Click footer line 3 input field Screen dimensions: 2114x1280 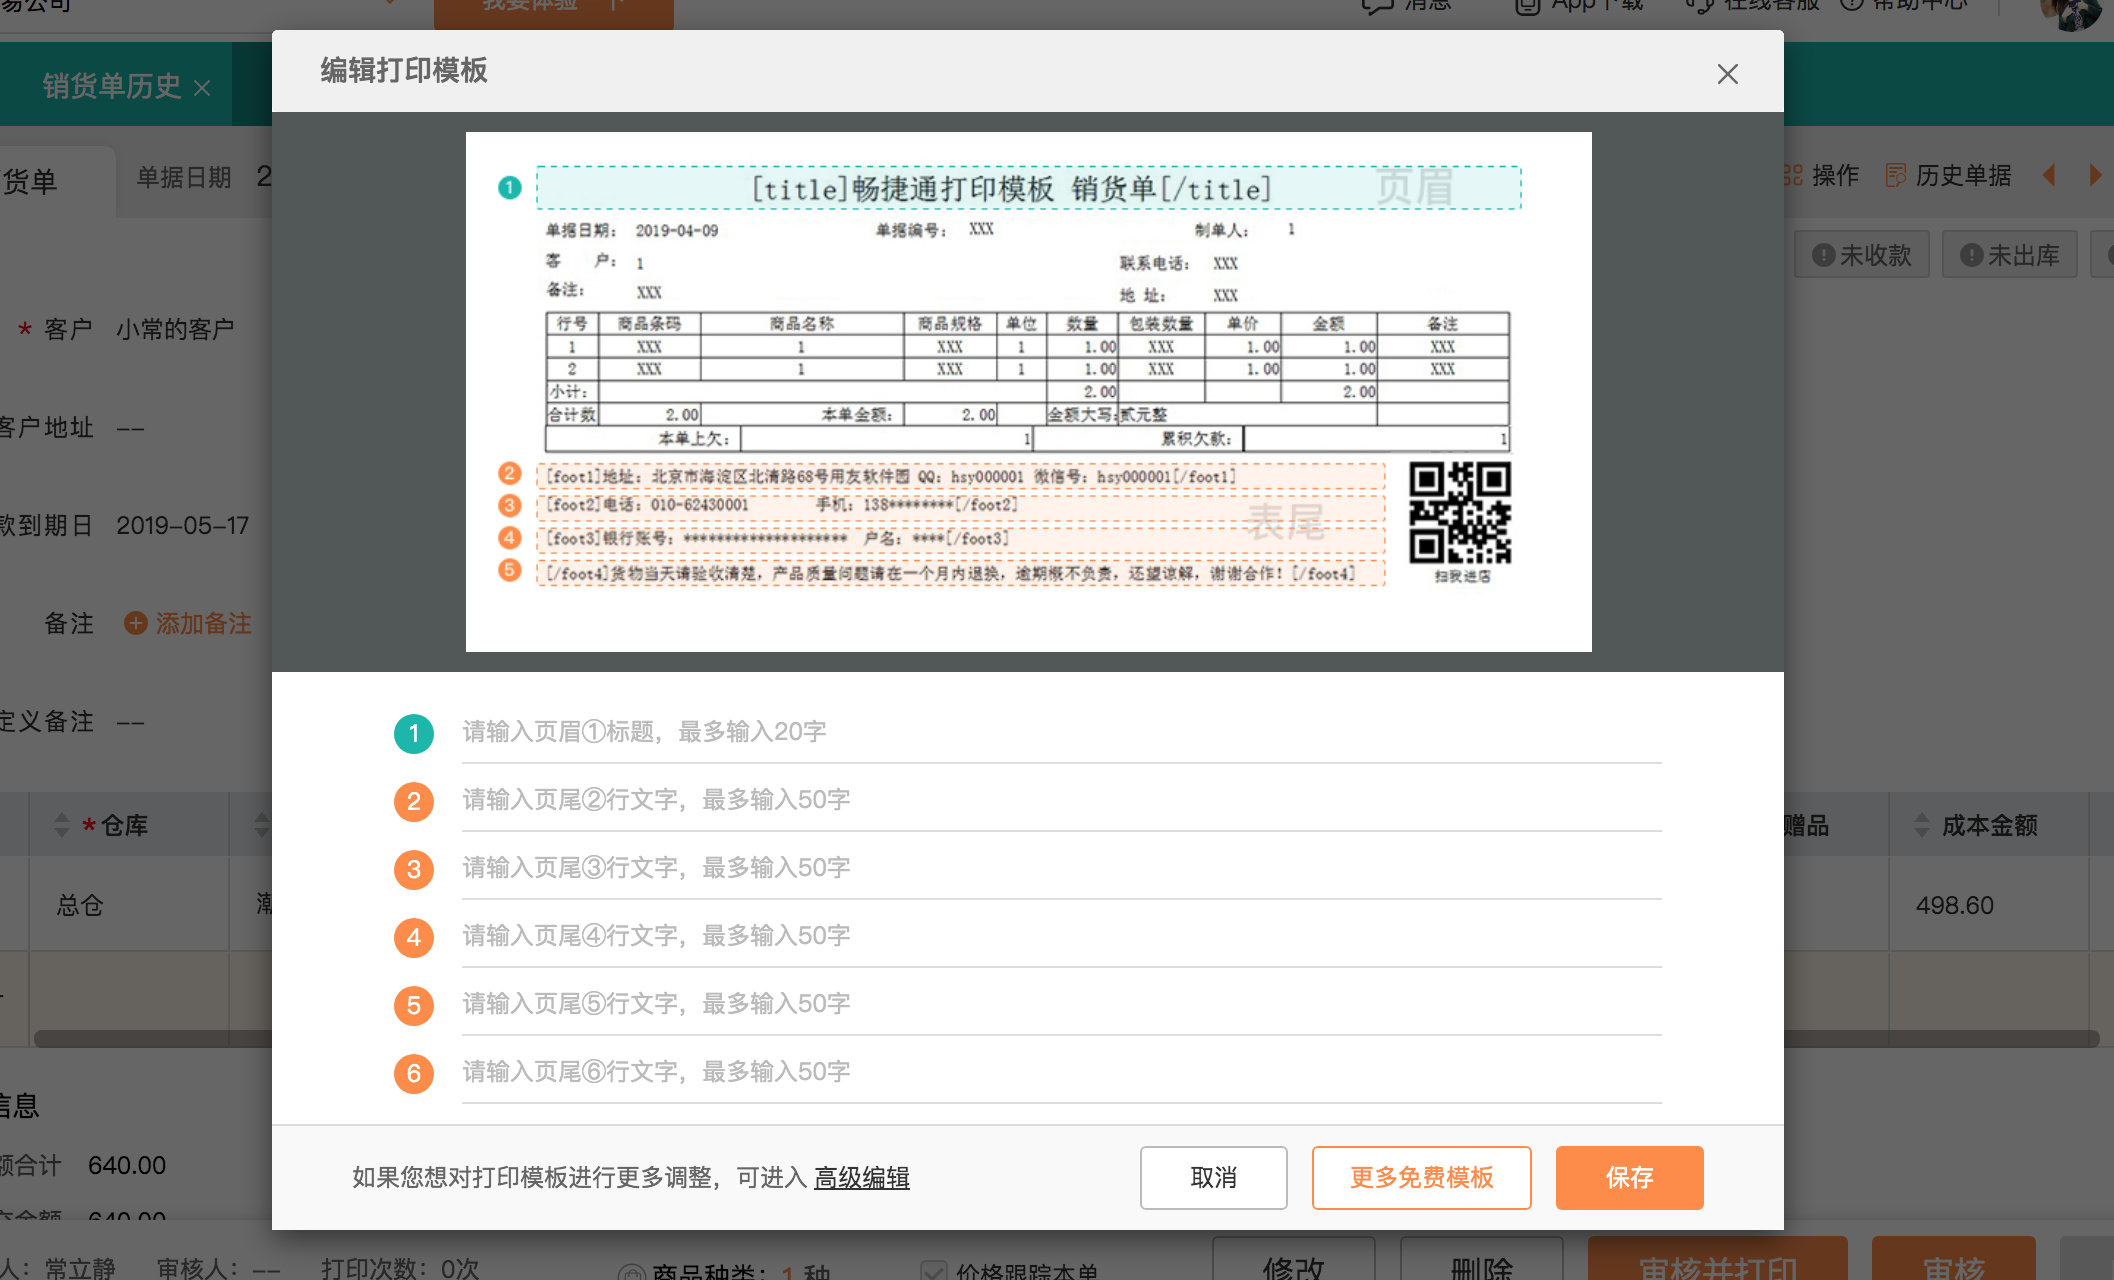[1057, 866]
